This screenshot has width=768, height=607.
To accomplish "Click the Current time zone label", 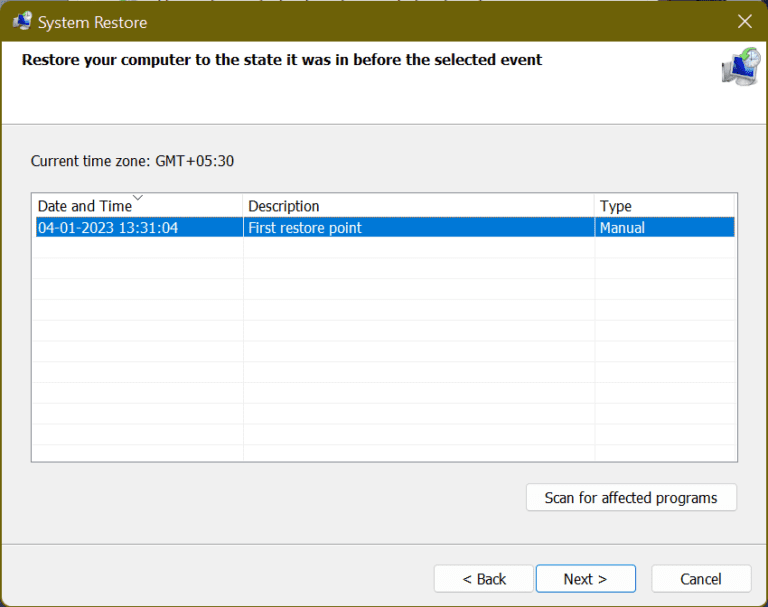I will tap(133, 161).
